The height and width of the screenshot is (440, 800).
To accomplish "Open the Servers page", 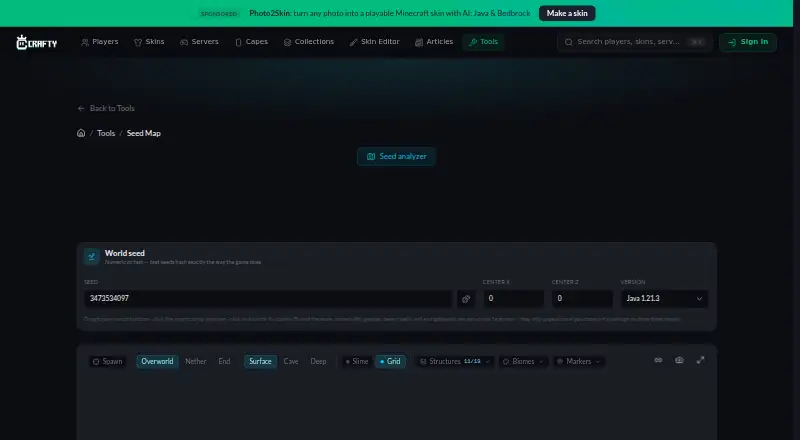I will pos(199,42).
